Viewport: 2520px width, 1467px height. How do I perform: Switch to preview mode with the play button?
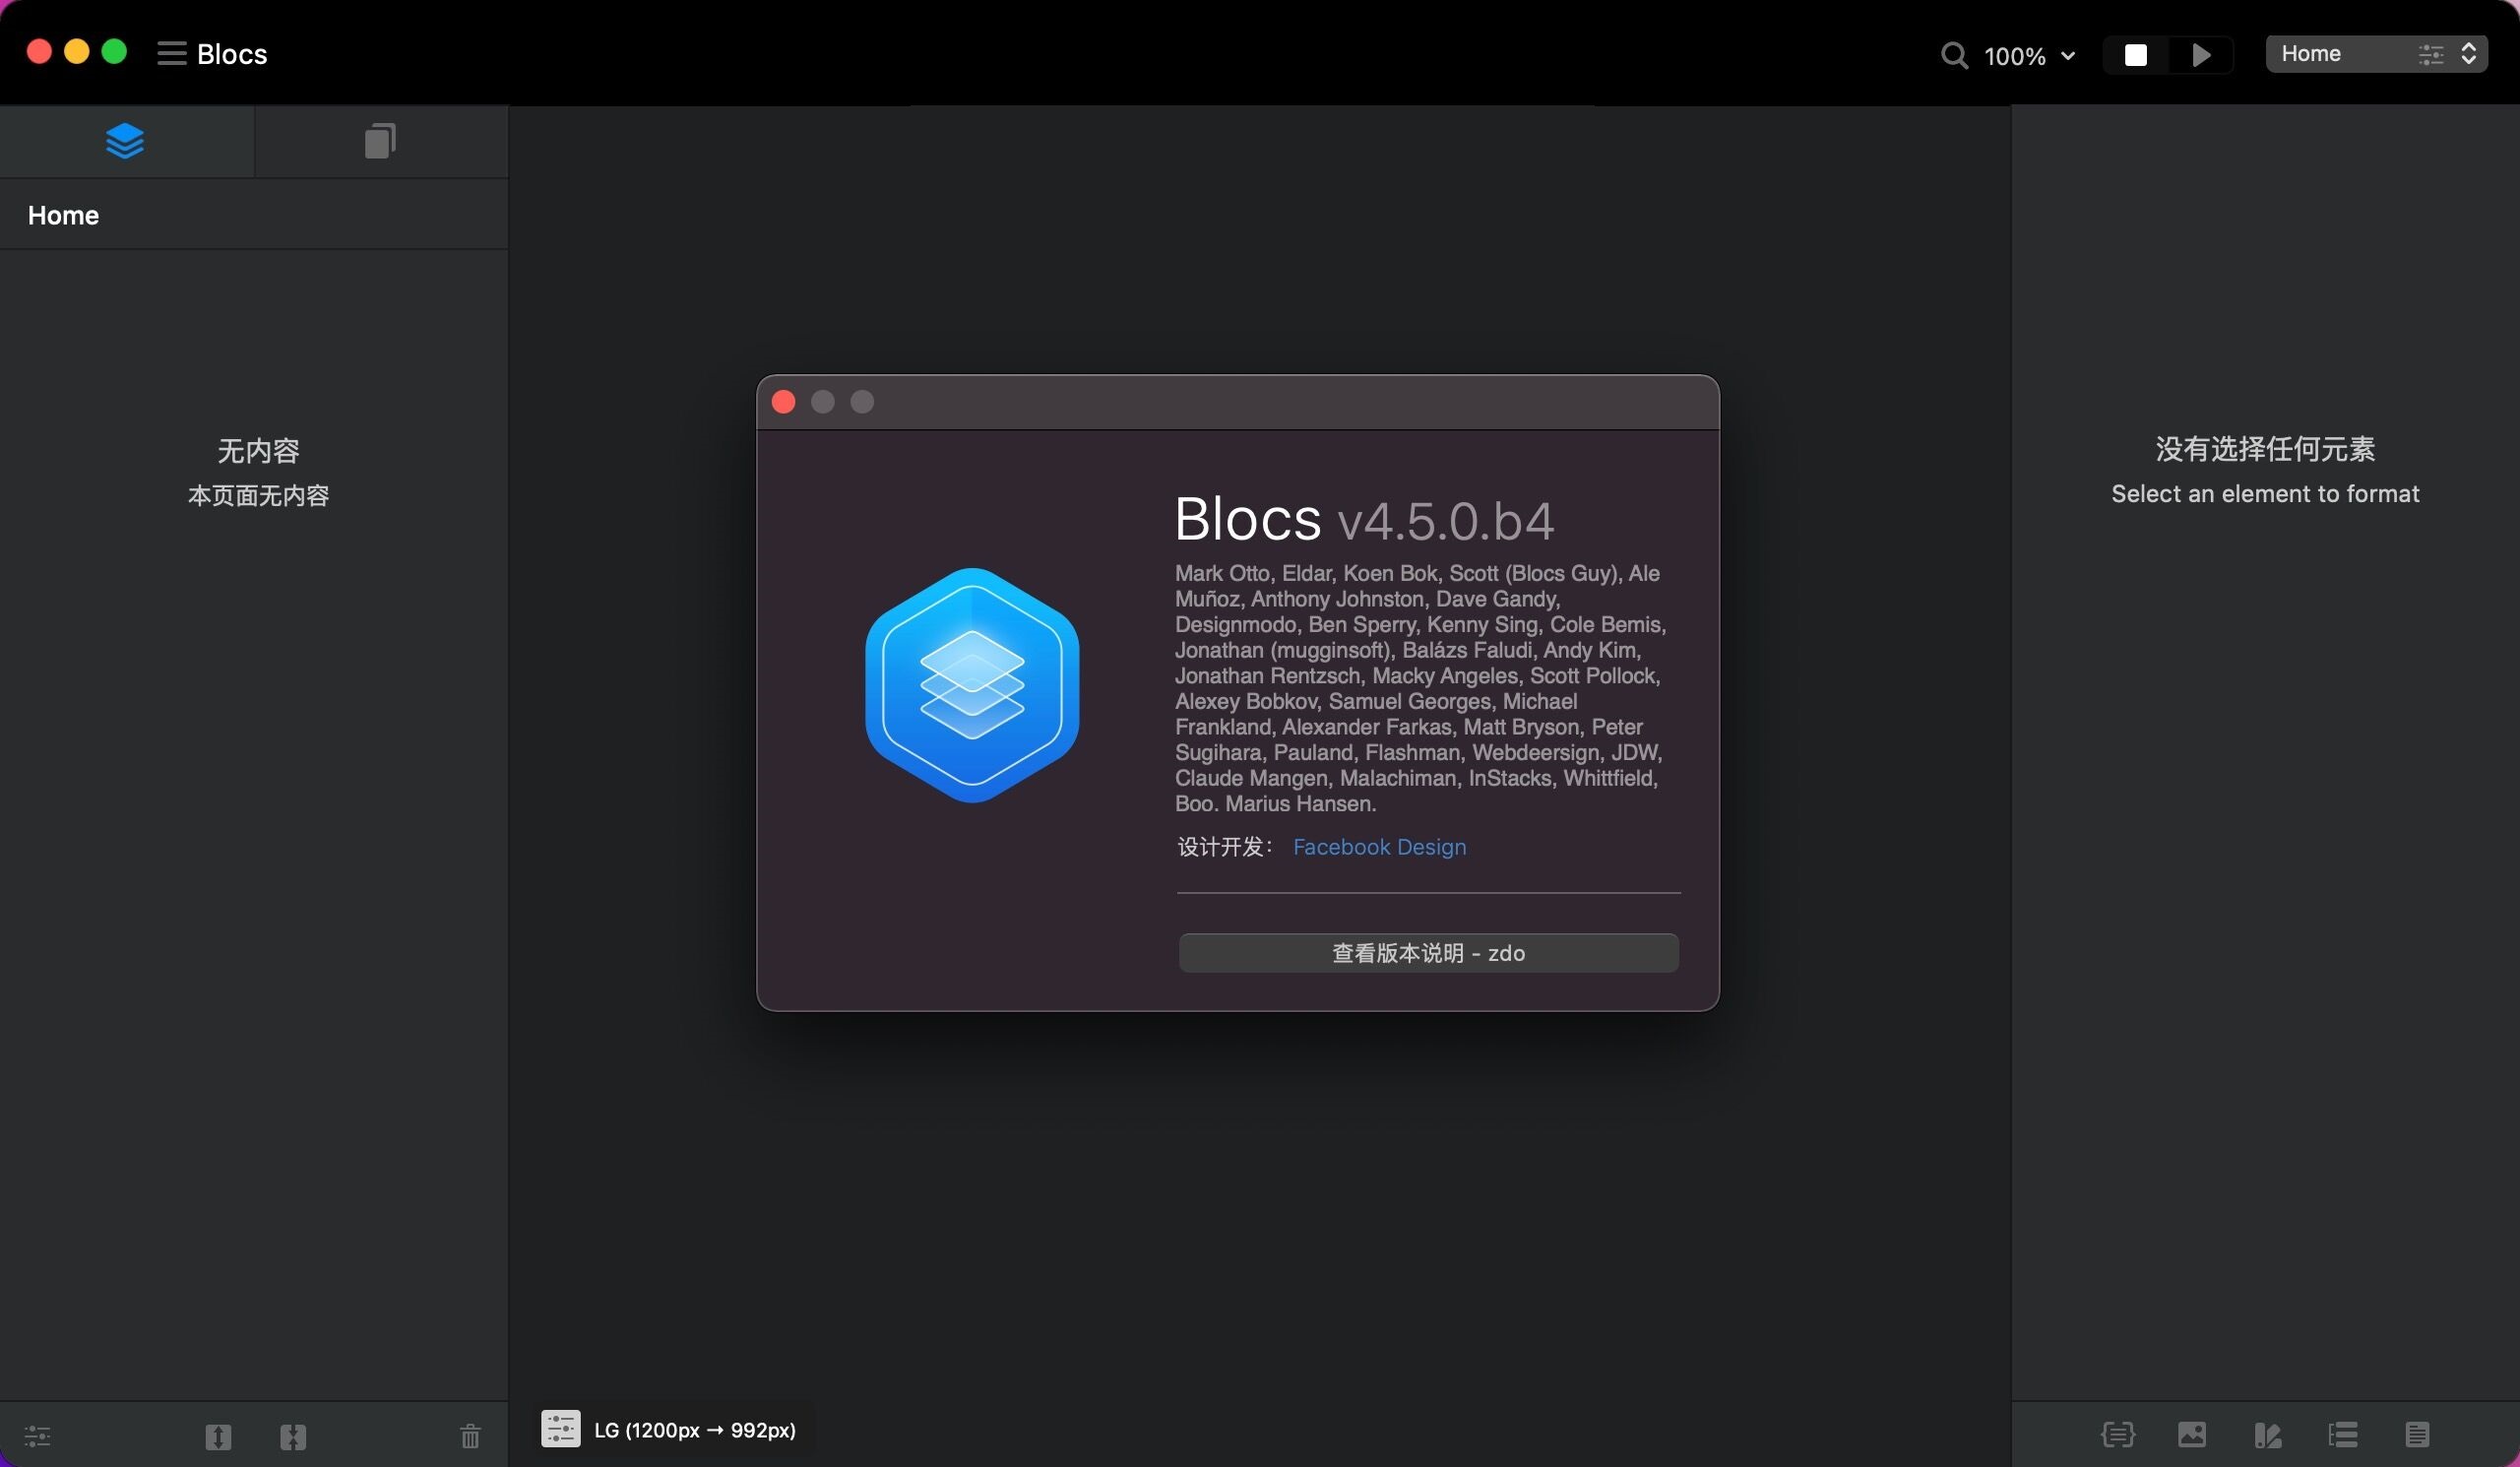tap(2202, 55)
